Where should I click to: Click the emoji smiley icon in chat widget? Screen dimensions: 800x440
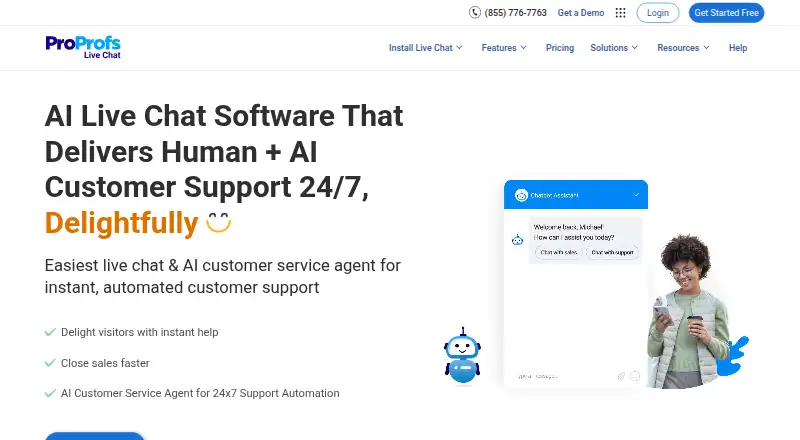[x=635, y=376]
